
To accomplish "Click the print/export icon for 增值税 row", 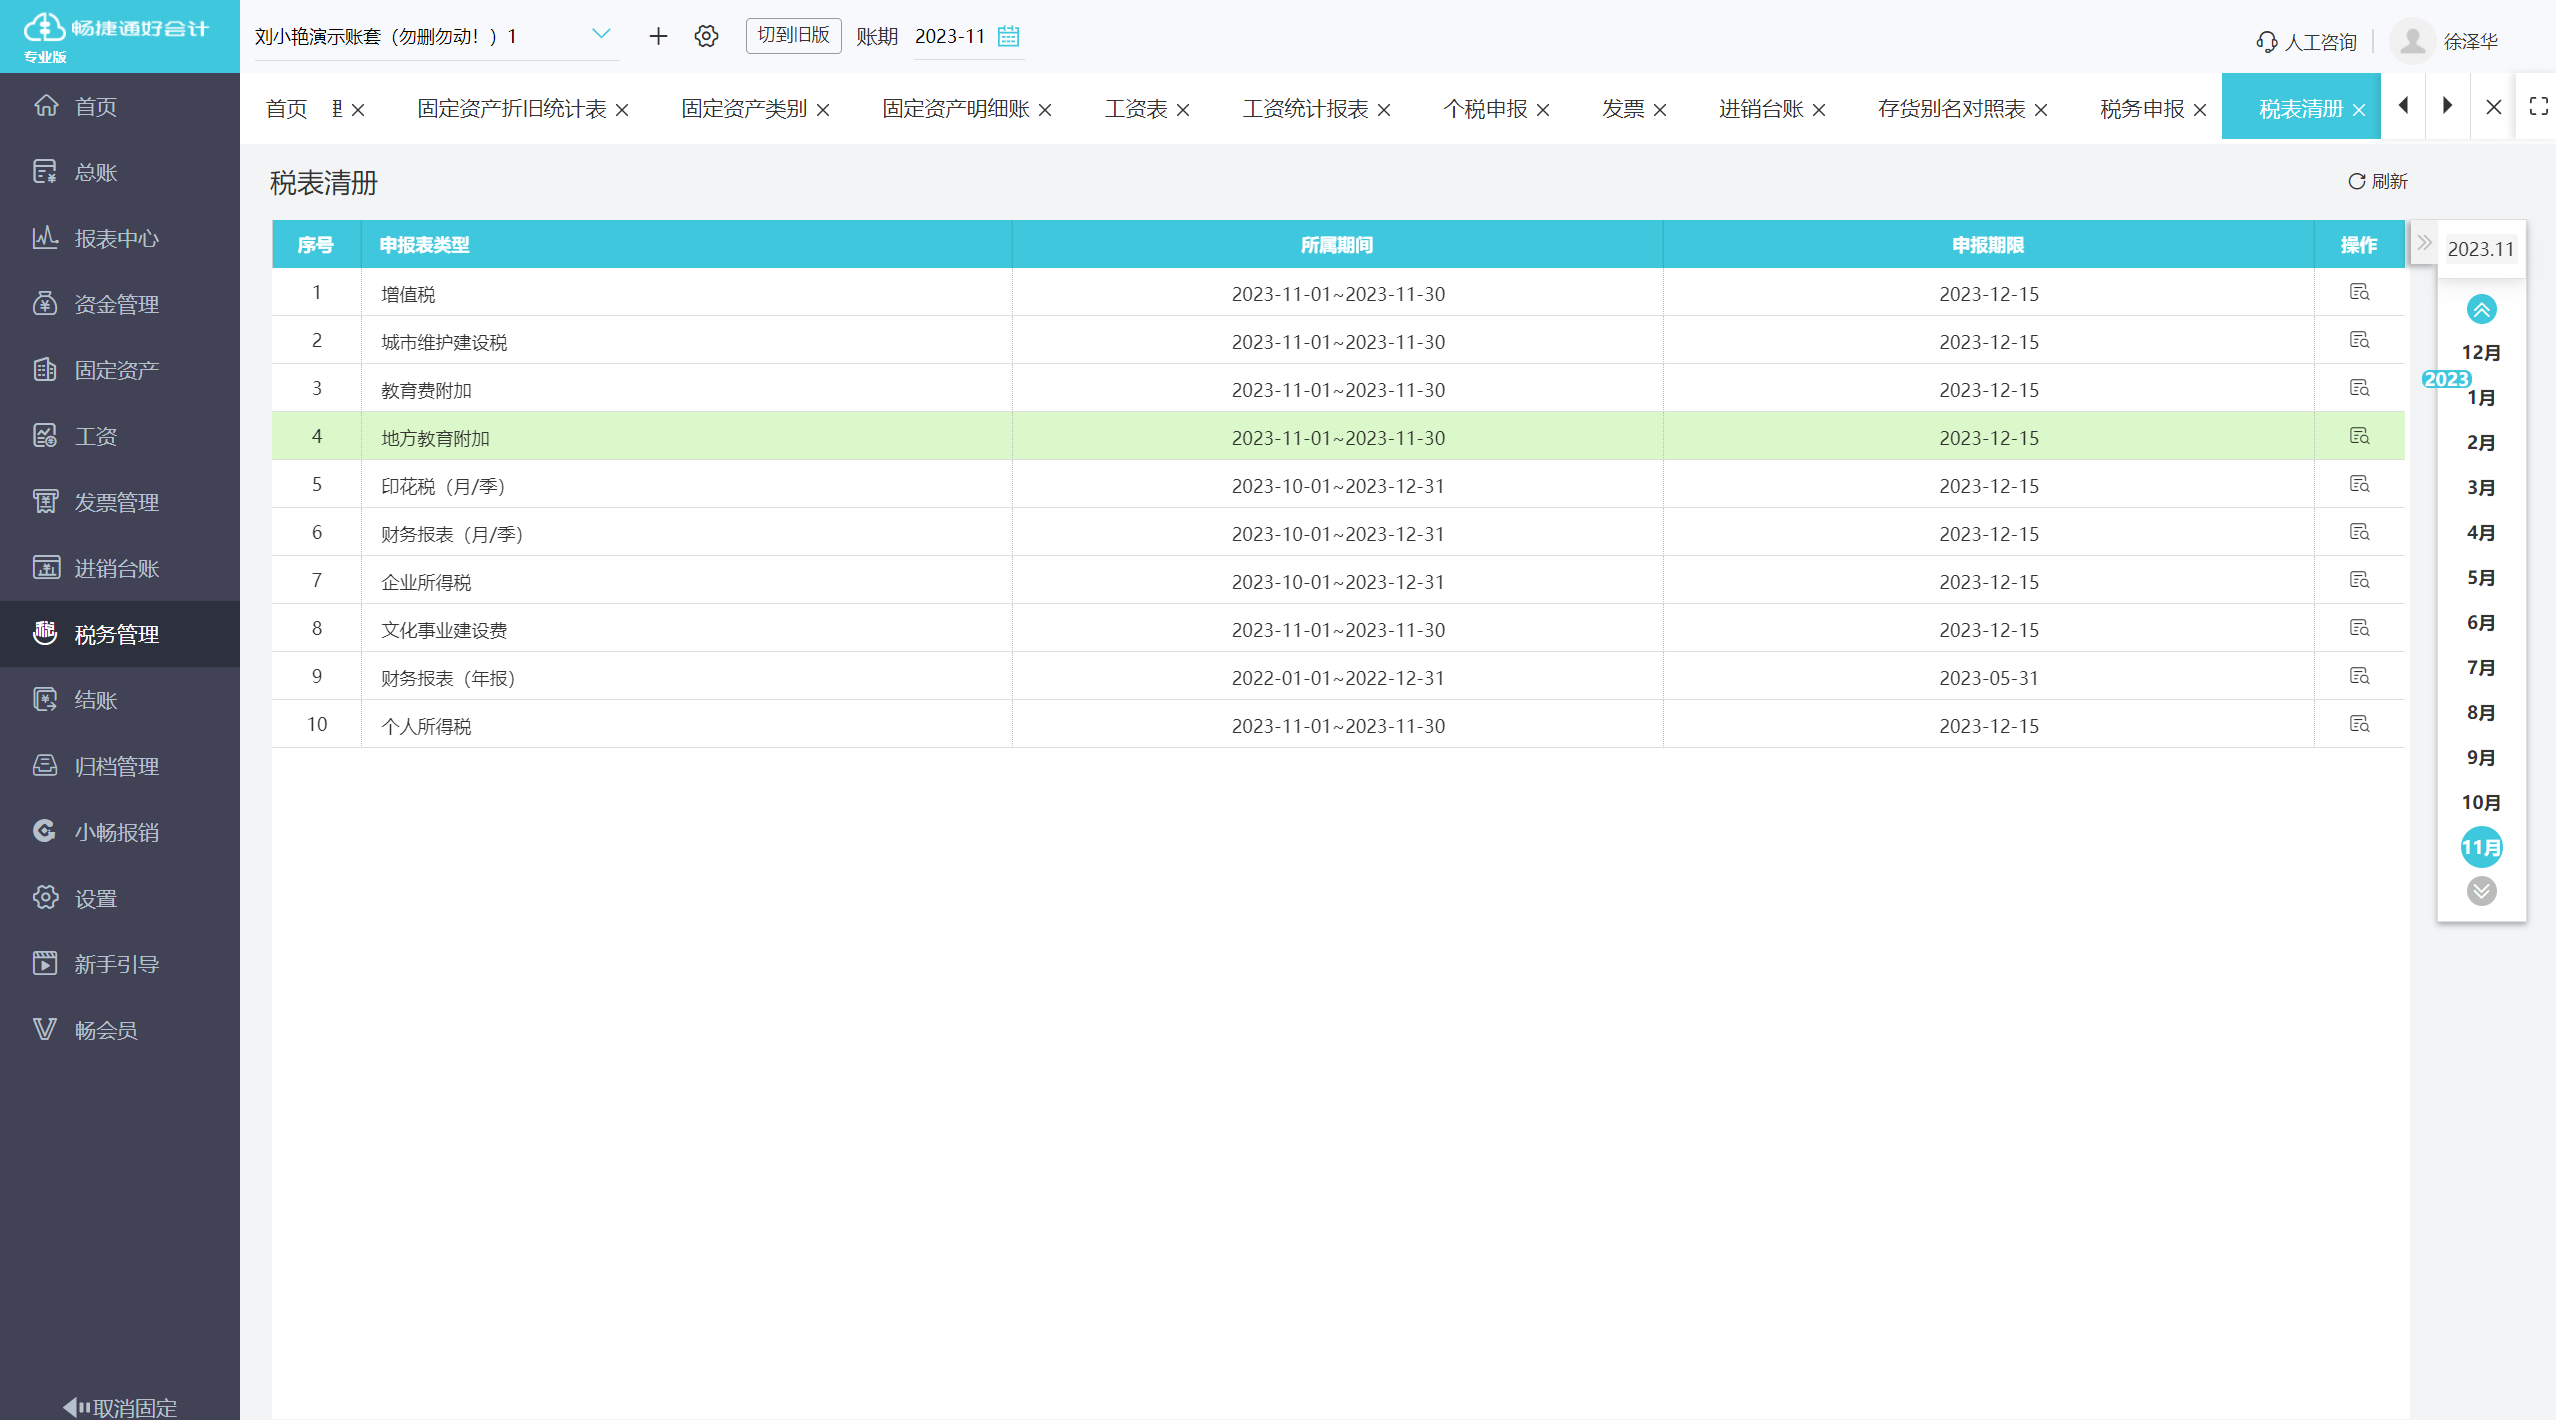I will coord(2358,292).
